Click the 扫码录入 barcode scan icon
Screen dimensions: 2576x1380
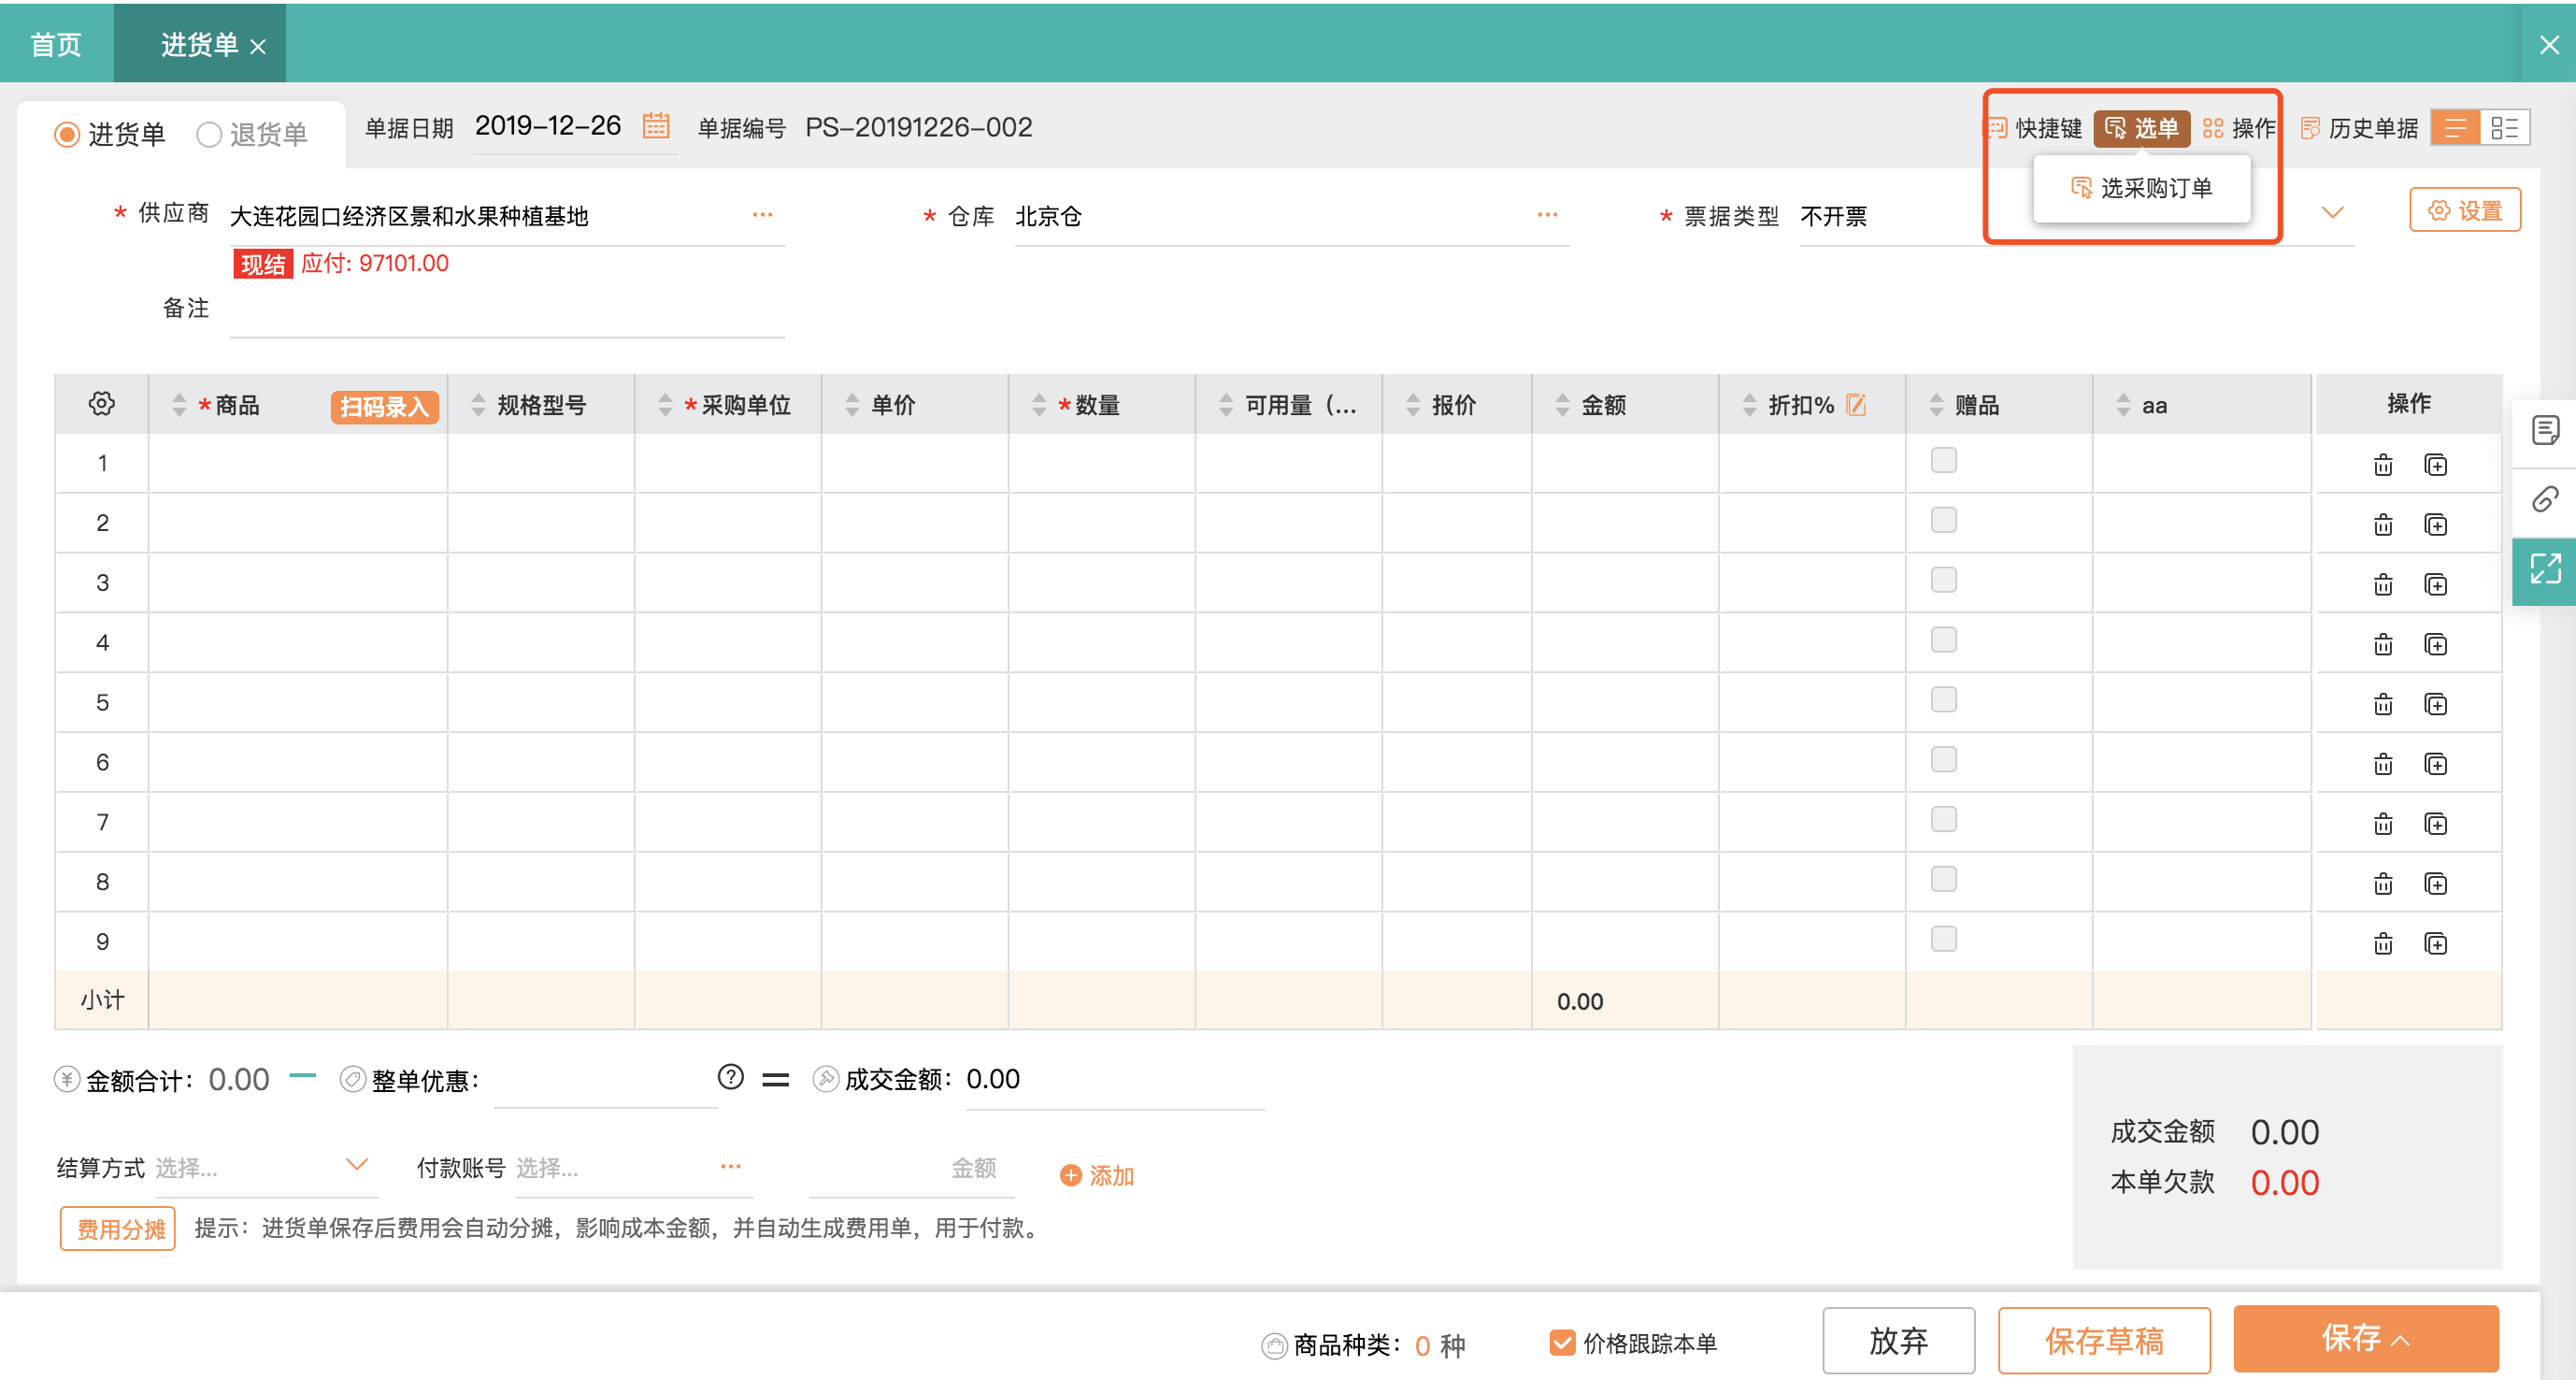[x=381, y=406]
